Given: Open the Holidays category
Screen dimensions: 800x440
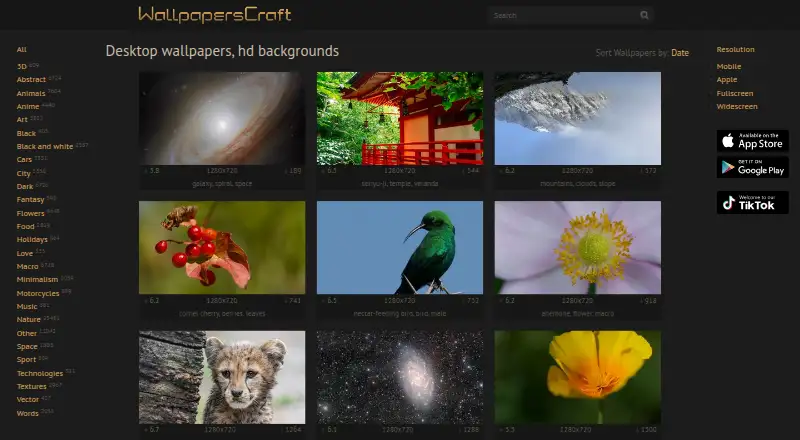Looking at the screenshot, I should [x=32, y=239].
